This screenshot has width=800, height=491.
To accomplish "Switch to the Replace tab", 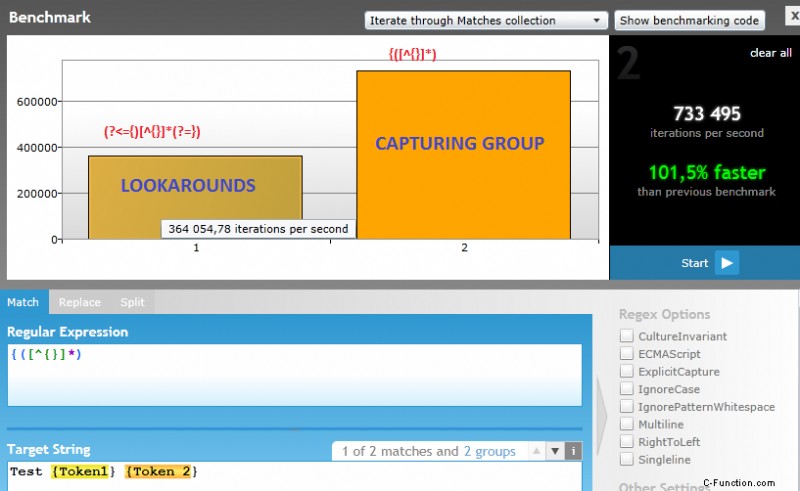I will [x=79, y=302].
